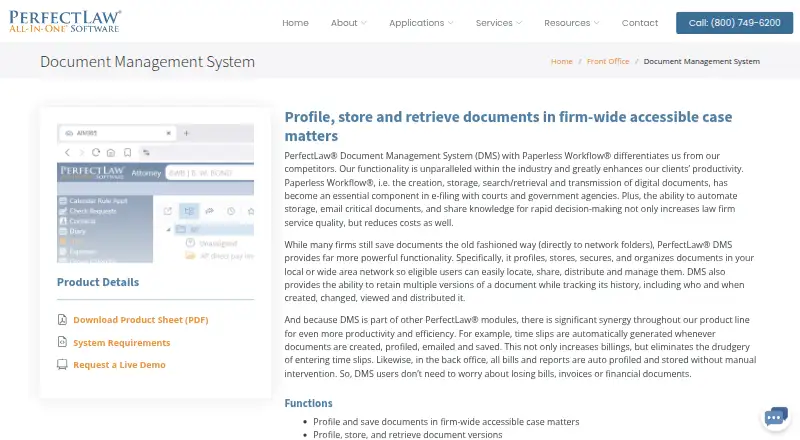Click the Front Office breadcrumb link
Screen dimensions: 800x440
click(608, 61)
